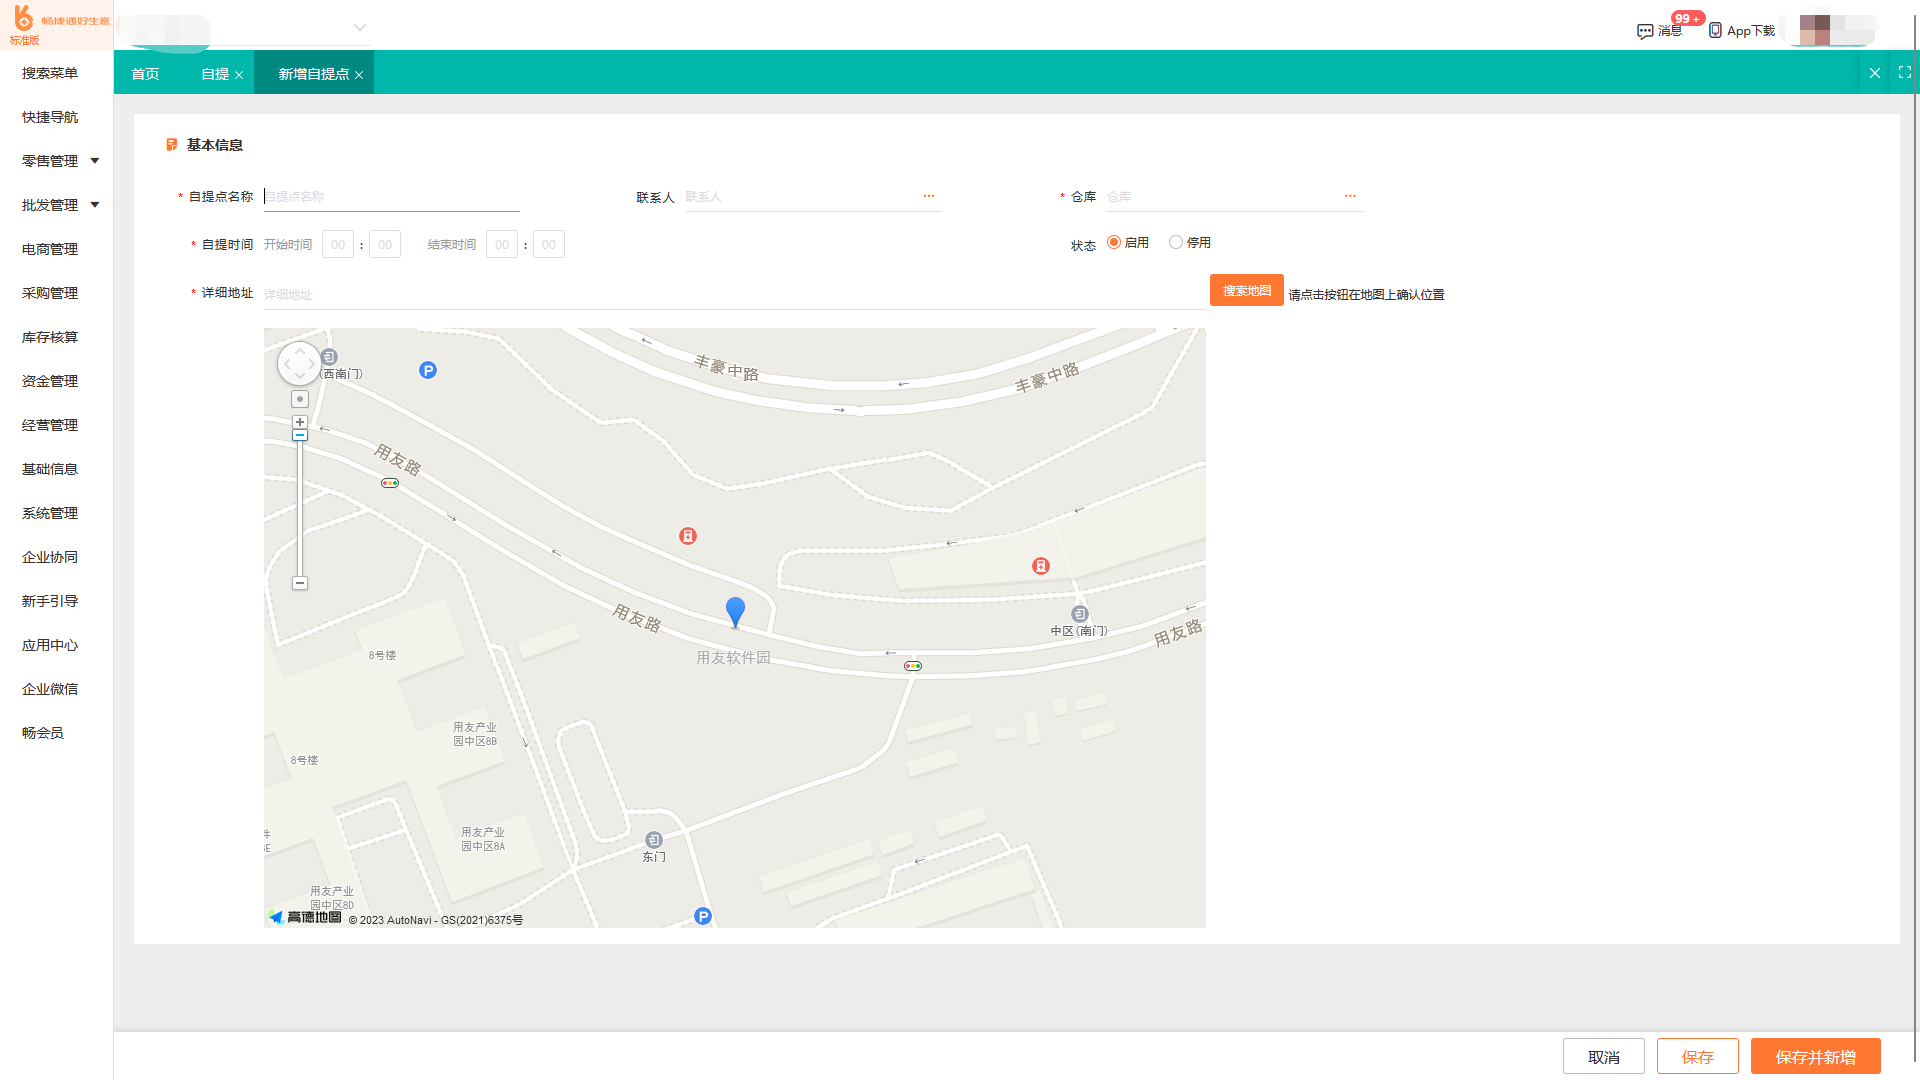Disable 停用 status radio button

pos(1174,243)
